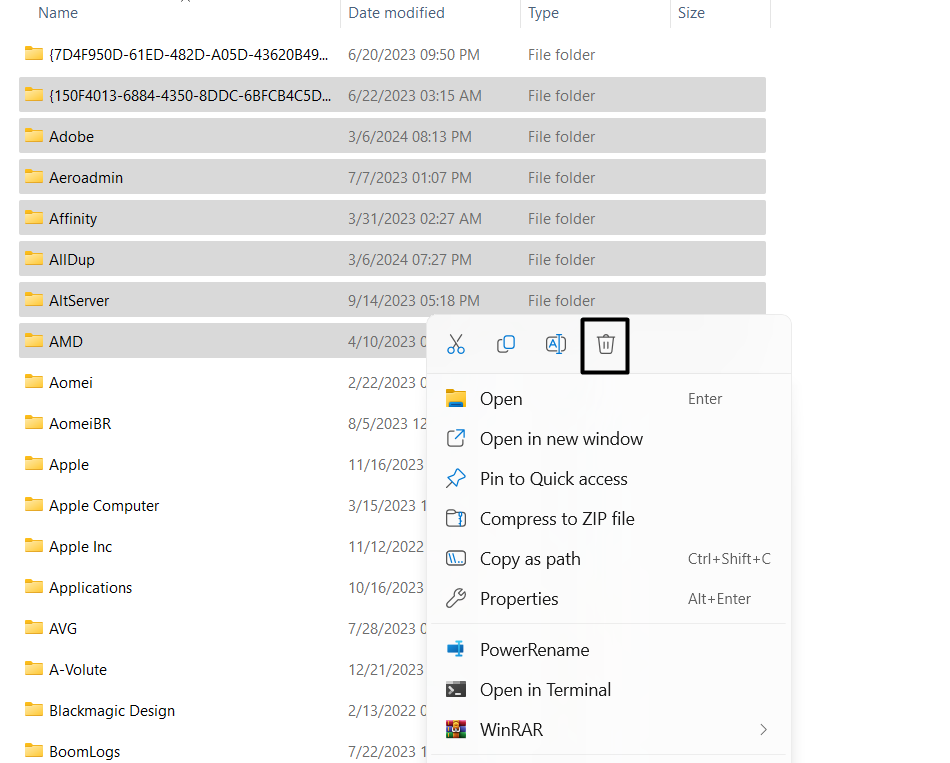
Task: Click the Compress to ZIP file icon
Action: click(x=456, y=519)
